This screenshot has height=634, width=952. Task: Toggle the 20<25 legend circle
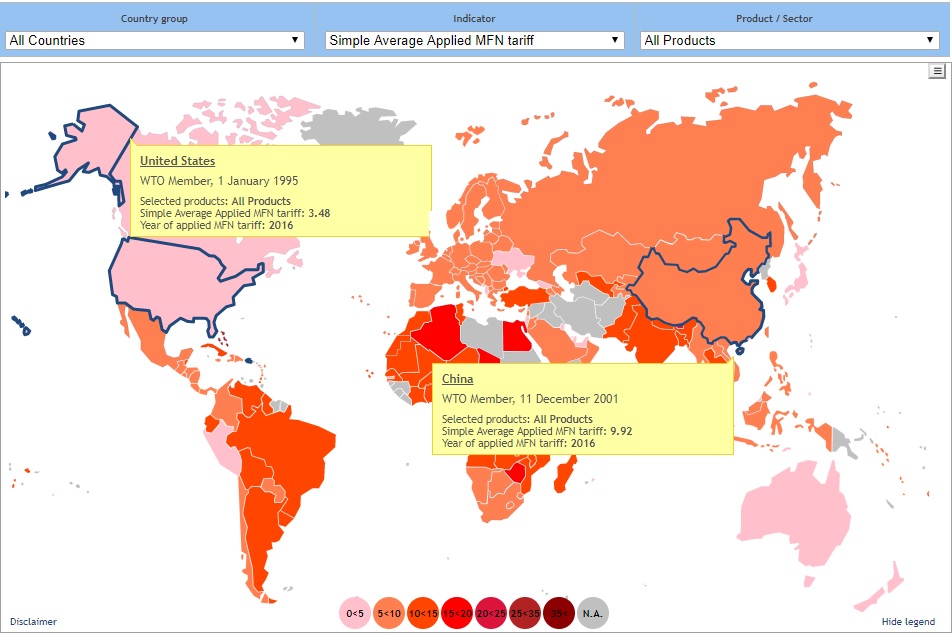(490, 613)
